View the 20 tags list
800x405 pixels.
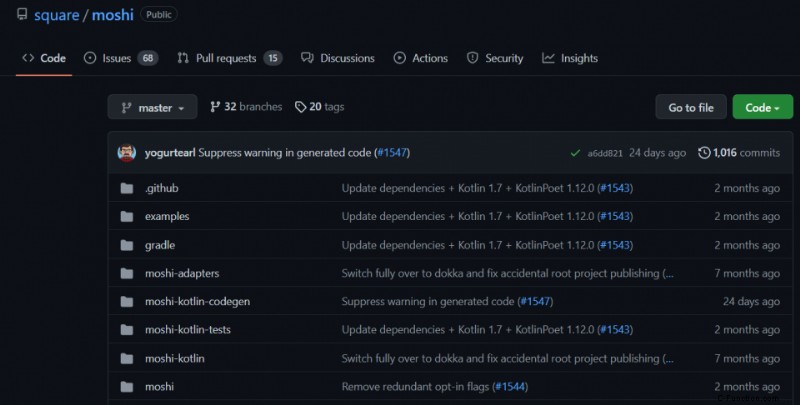(x=322, y=107)
